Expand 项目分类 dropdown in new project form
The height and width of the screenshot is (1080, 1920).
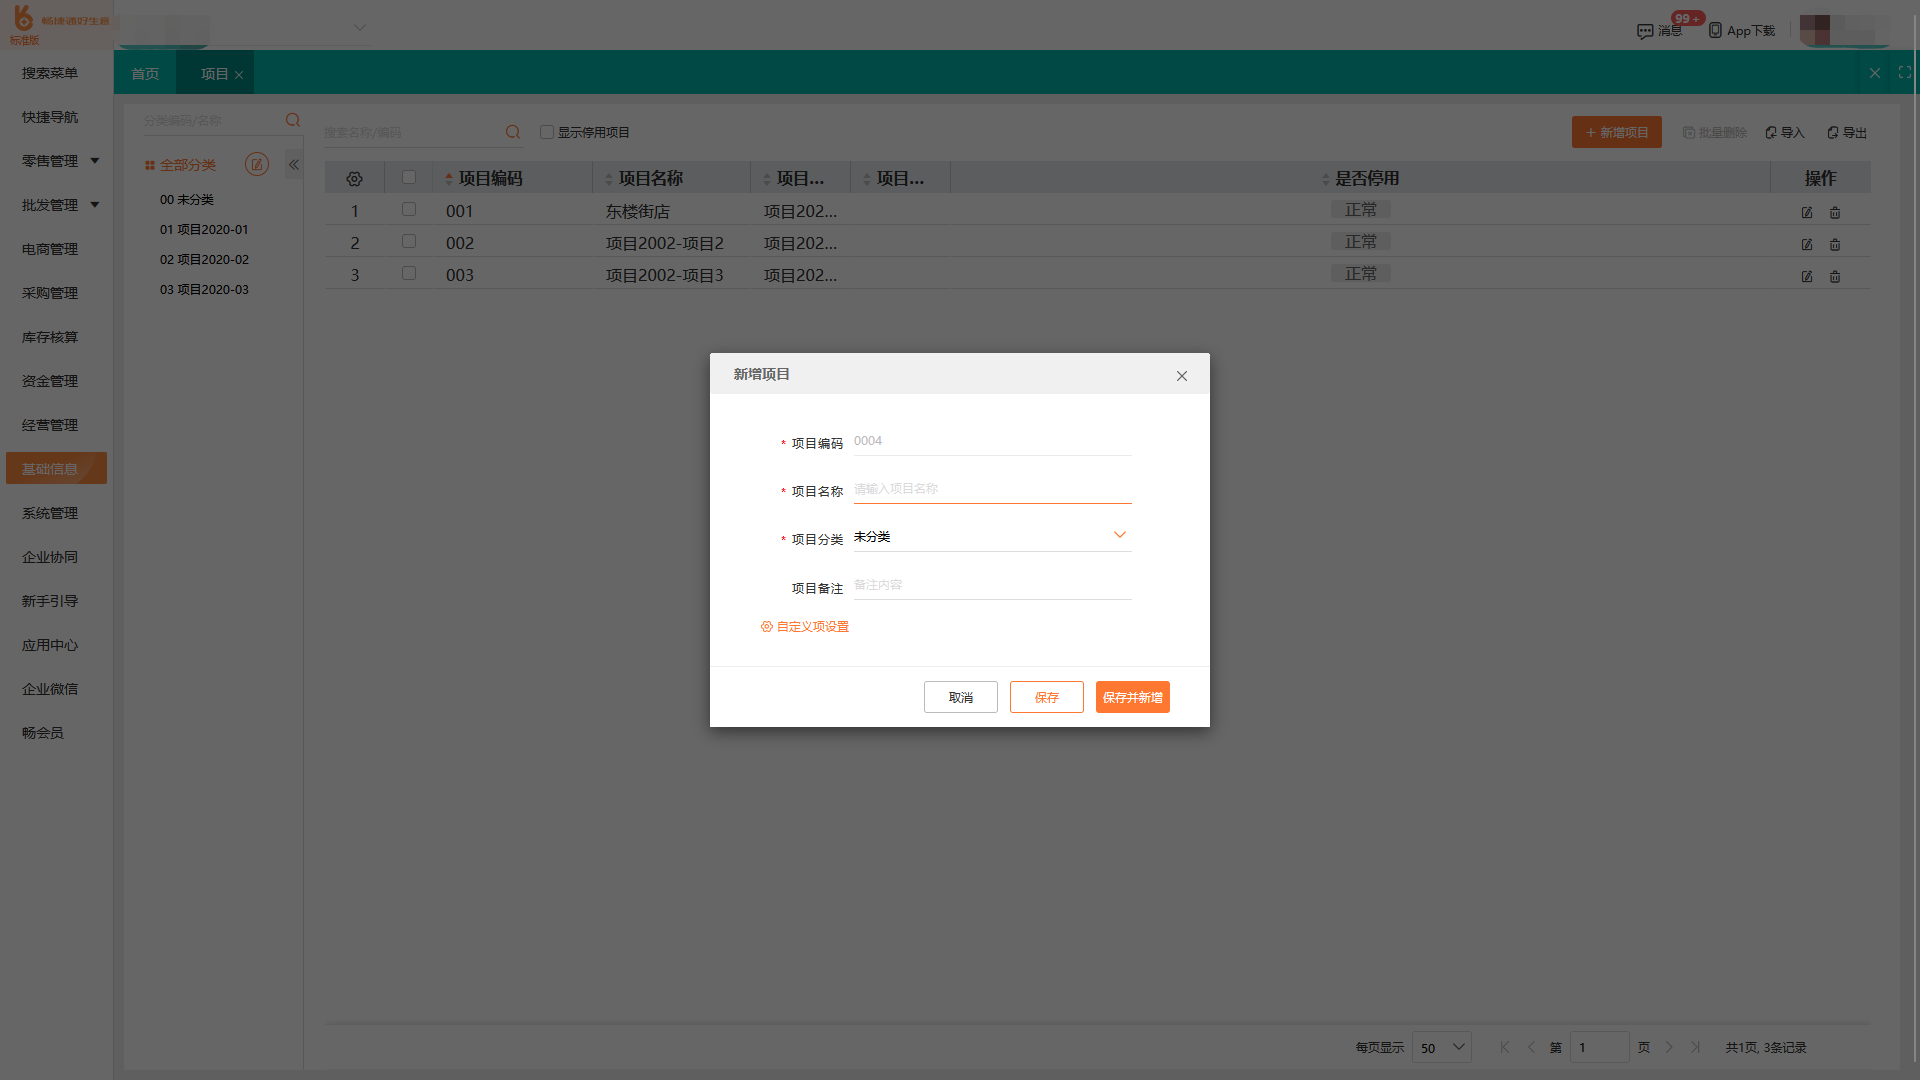tap(1120, 535)
